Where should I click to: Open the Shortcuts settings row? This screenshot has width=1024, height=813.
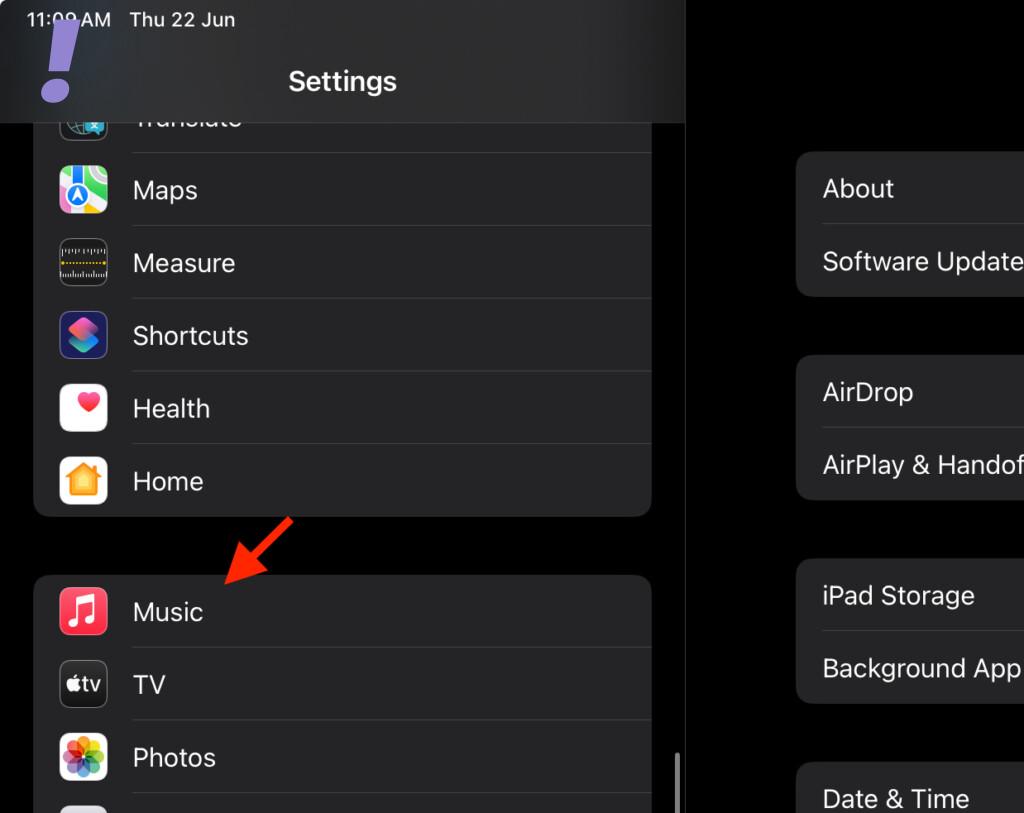(342, 335)
